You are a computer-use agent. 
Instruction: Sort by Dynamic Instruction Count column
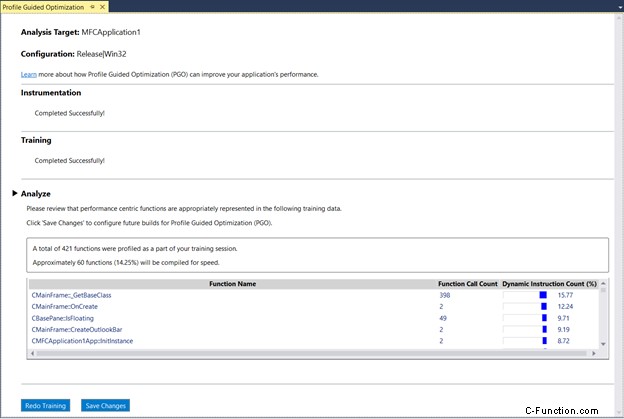(549, 284)
